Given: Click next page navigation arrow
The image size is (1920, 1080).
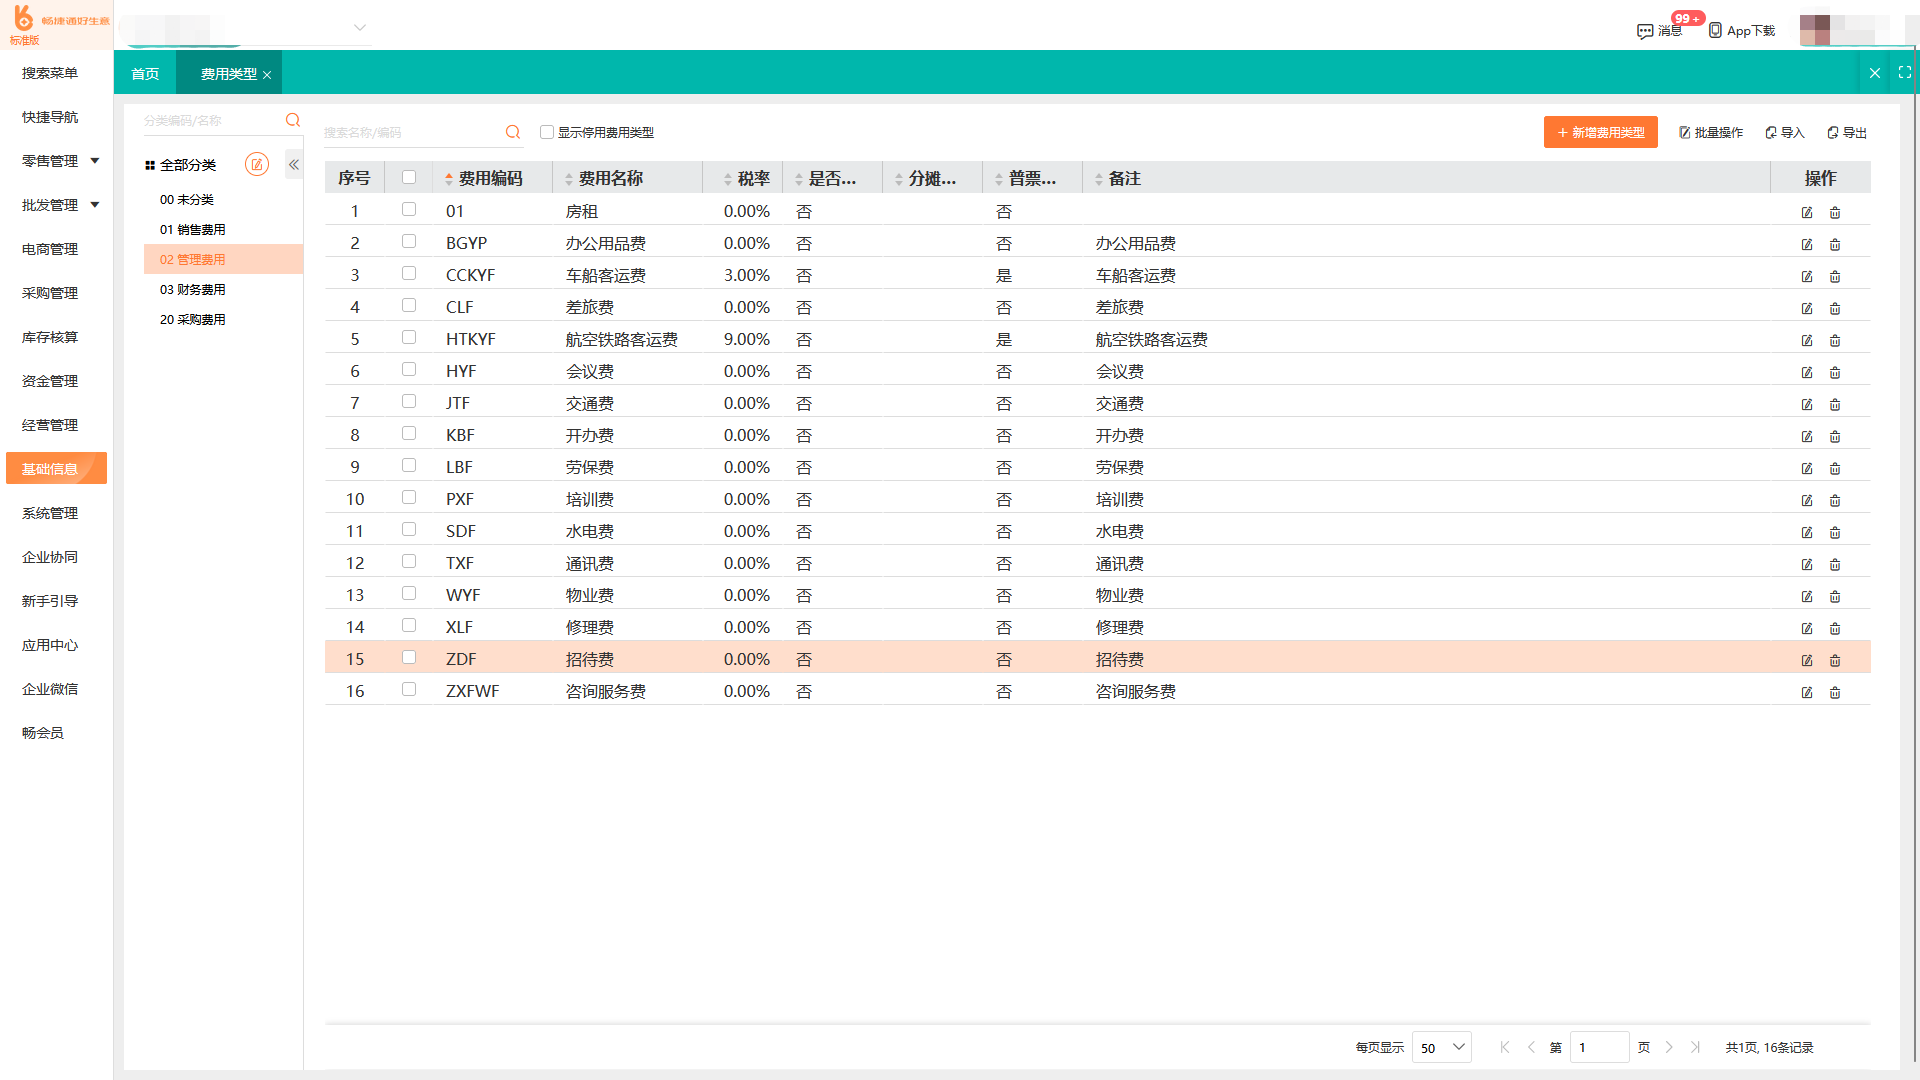Looking at the screenshot, I should pos(1665,1047).
